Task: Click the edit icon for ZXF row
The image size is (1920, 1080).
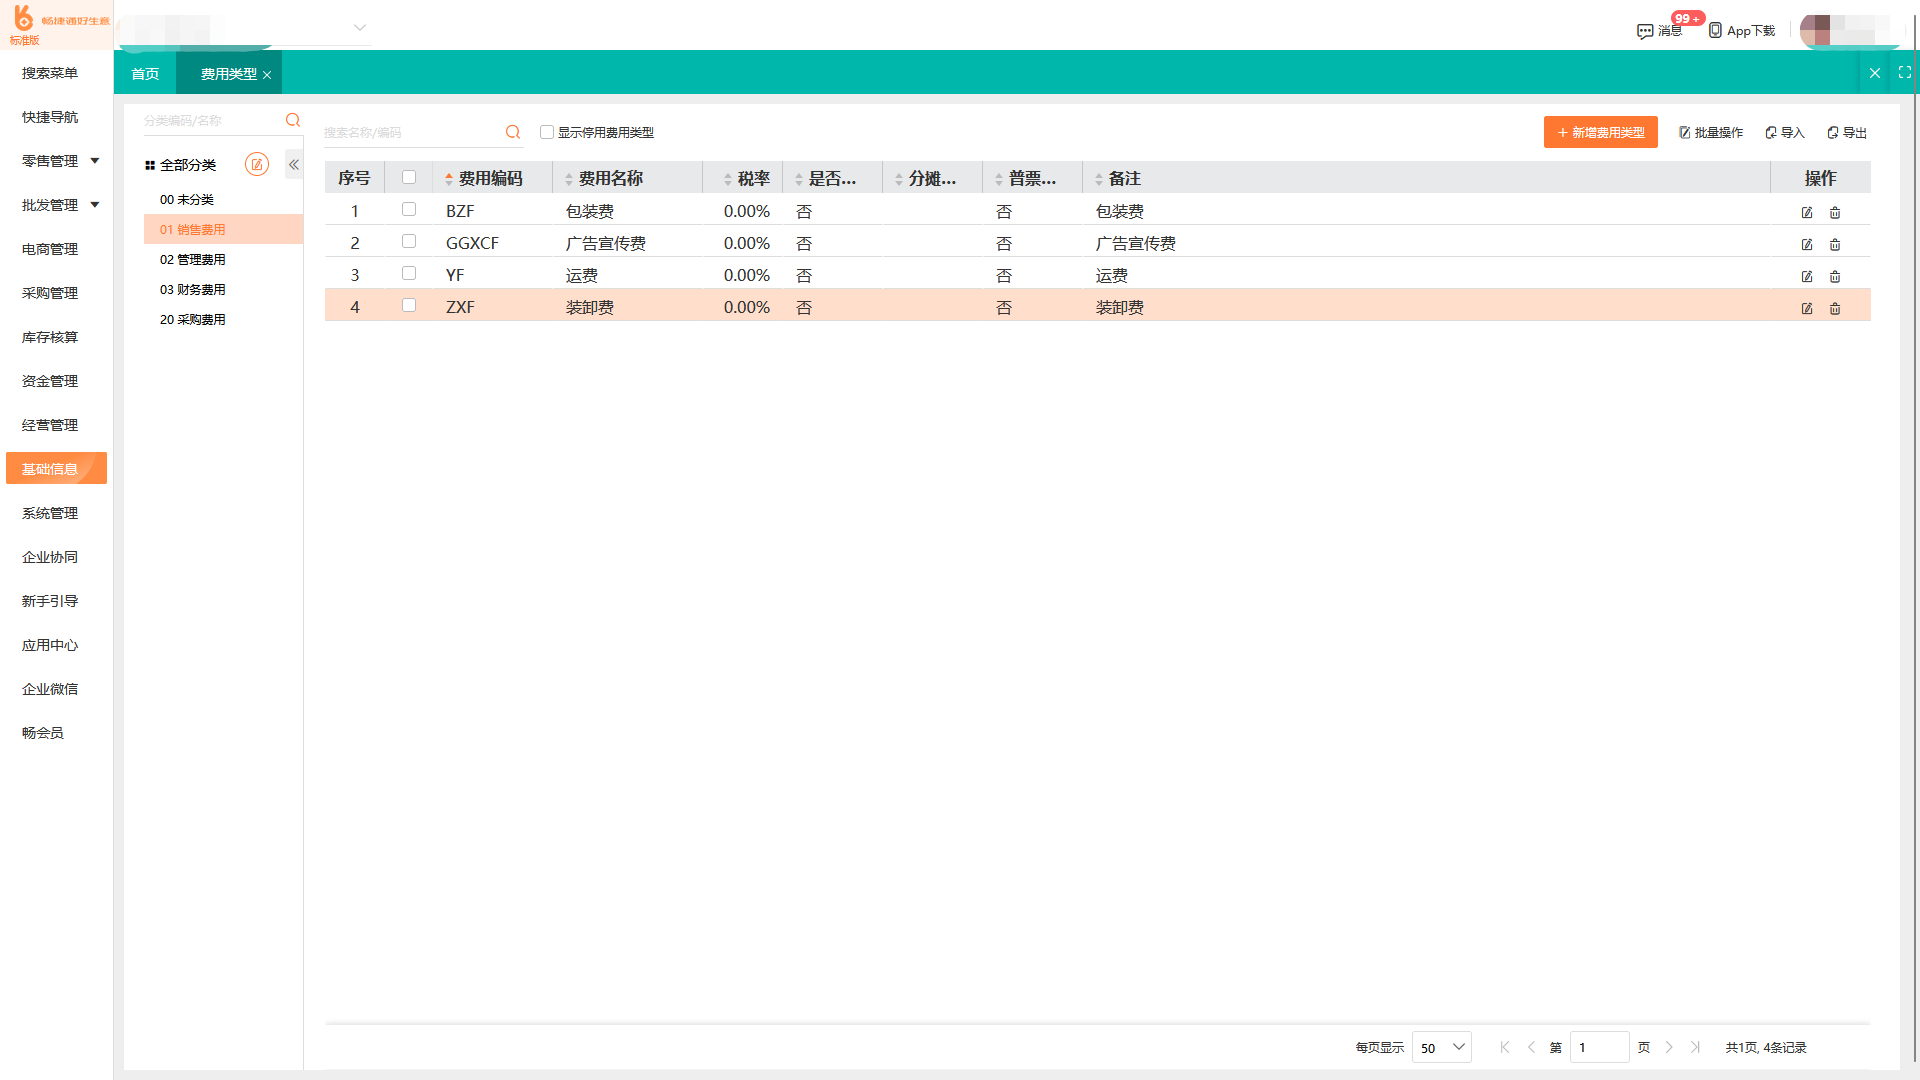Action: point(1807,306)
